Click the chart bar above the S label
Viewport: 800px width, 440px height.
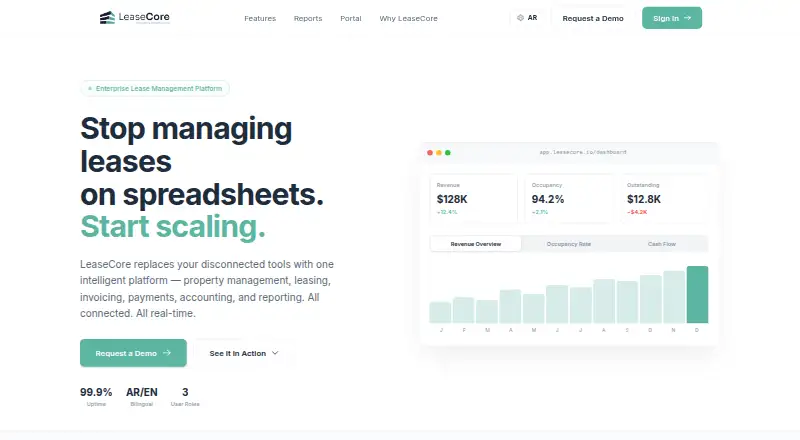click(627, 302)
